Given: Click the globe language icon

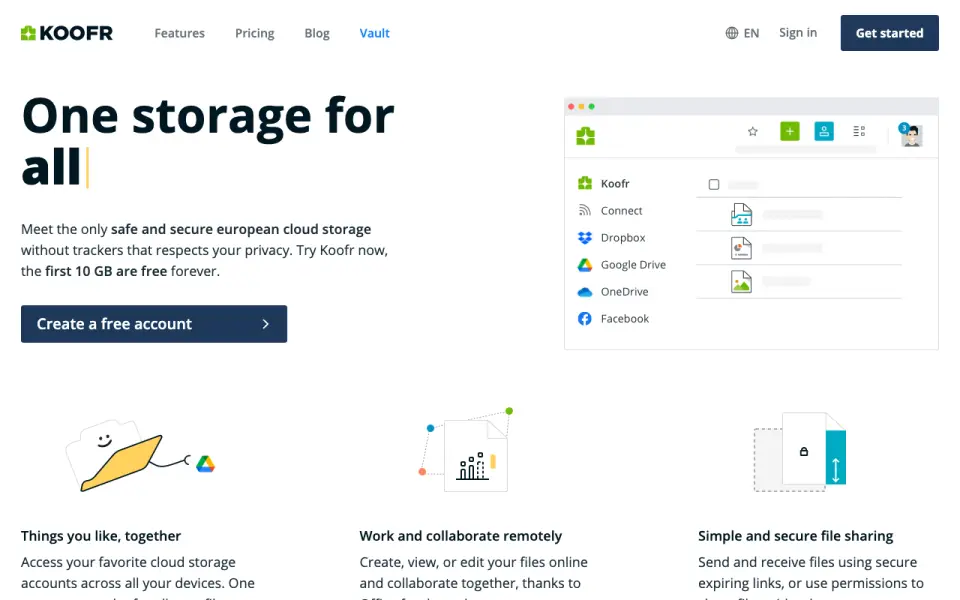Looking at the screenshot, I should pos(732,33).
